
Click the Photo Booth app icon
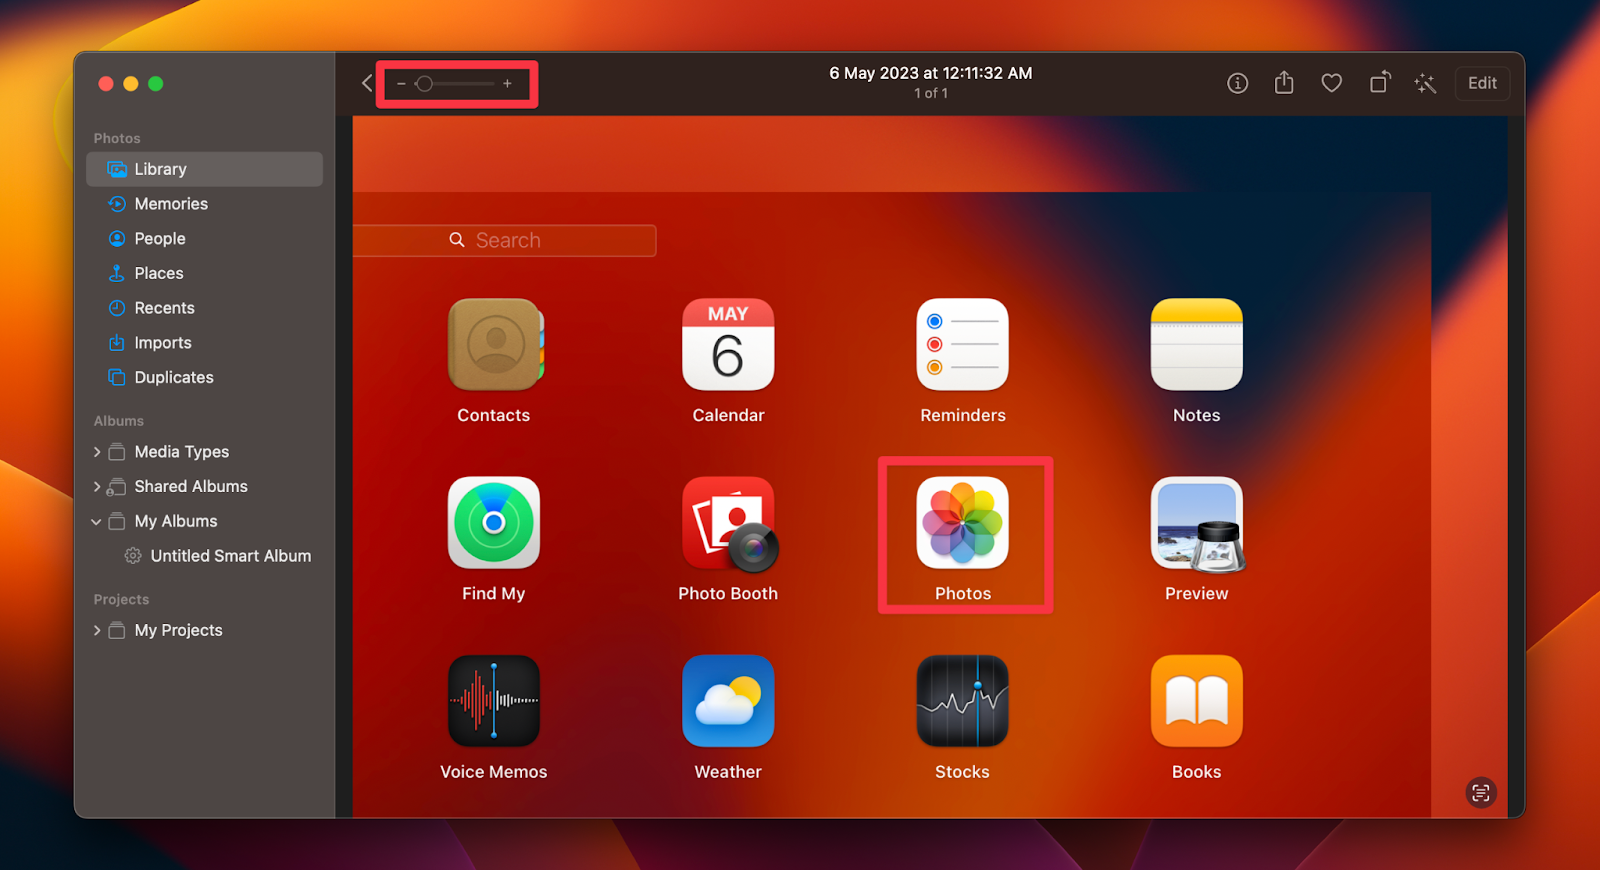pyautogui.click(x=729, y=523)
